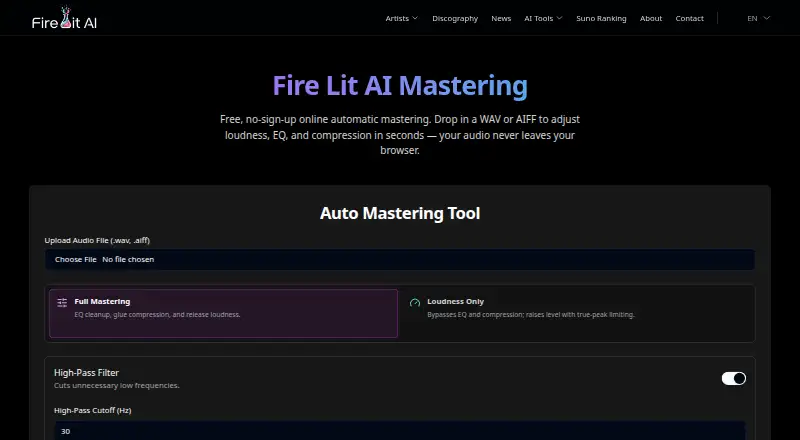Click the 'Fire Lit AI Mastering' title
Screen dimensions: 800x440
pyautogui.click(x=400, y=85)
